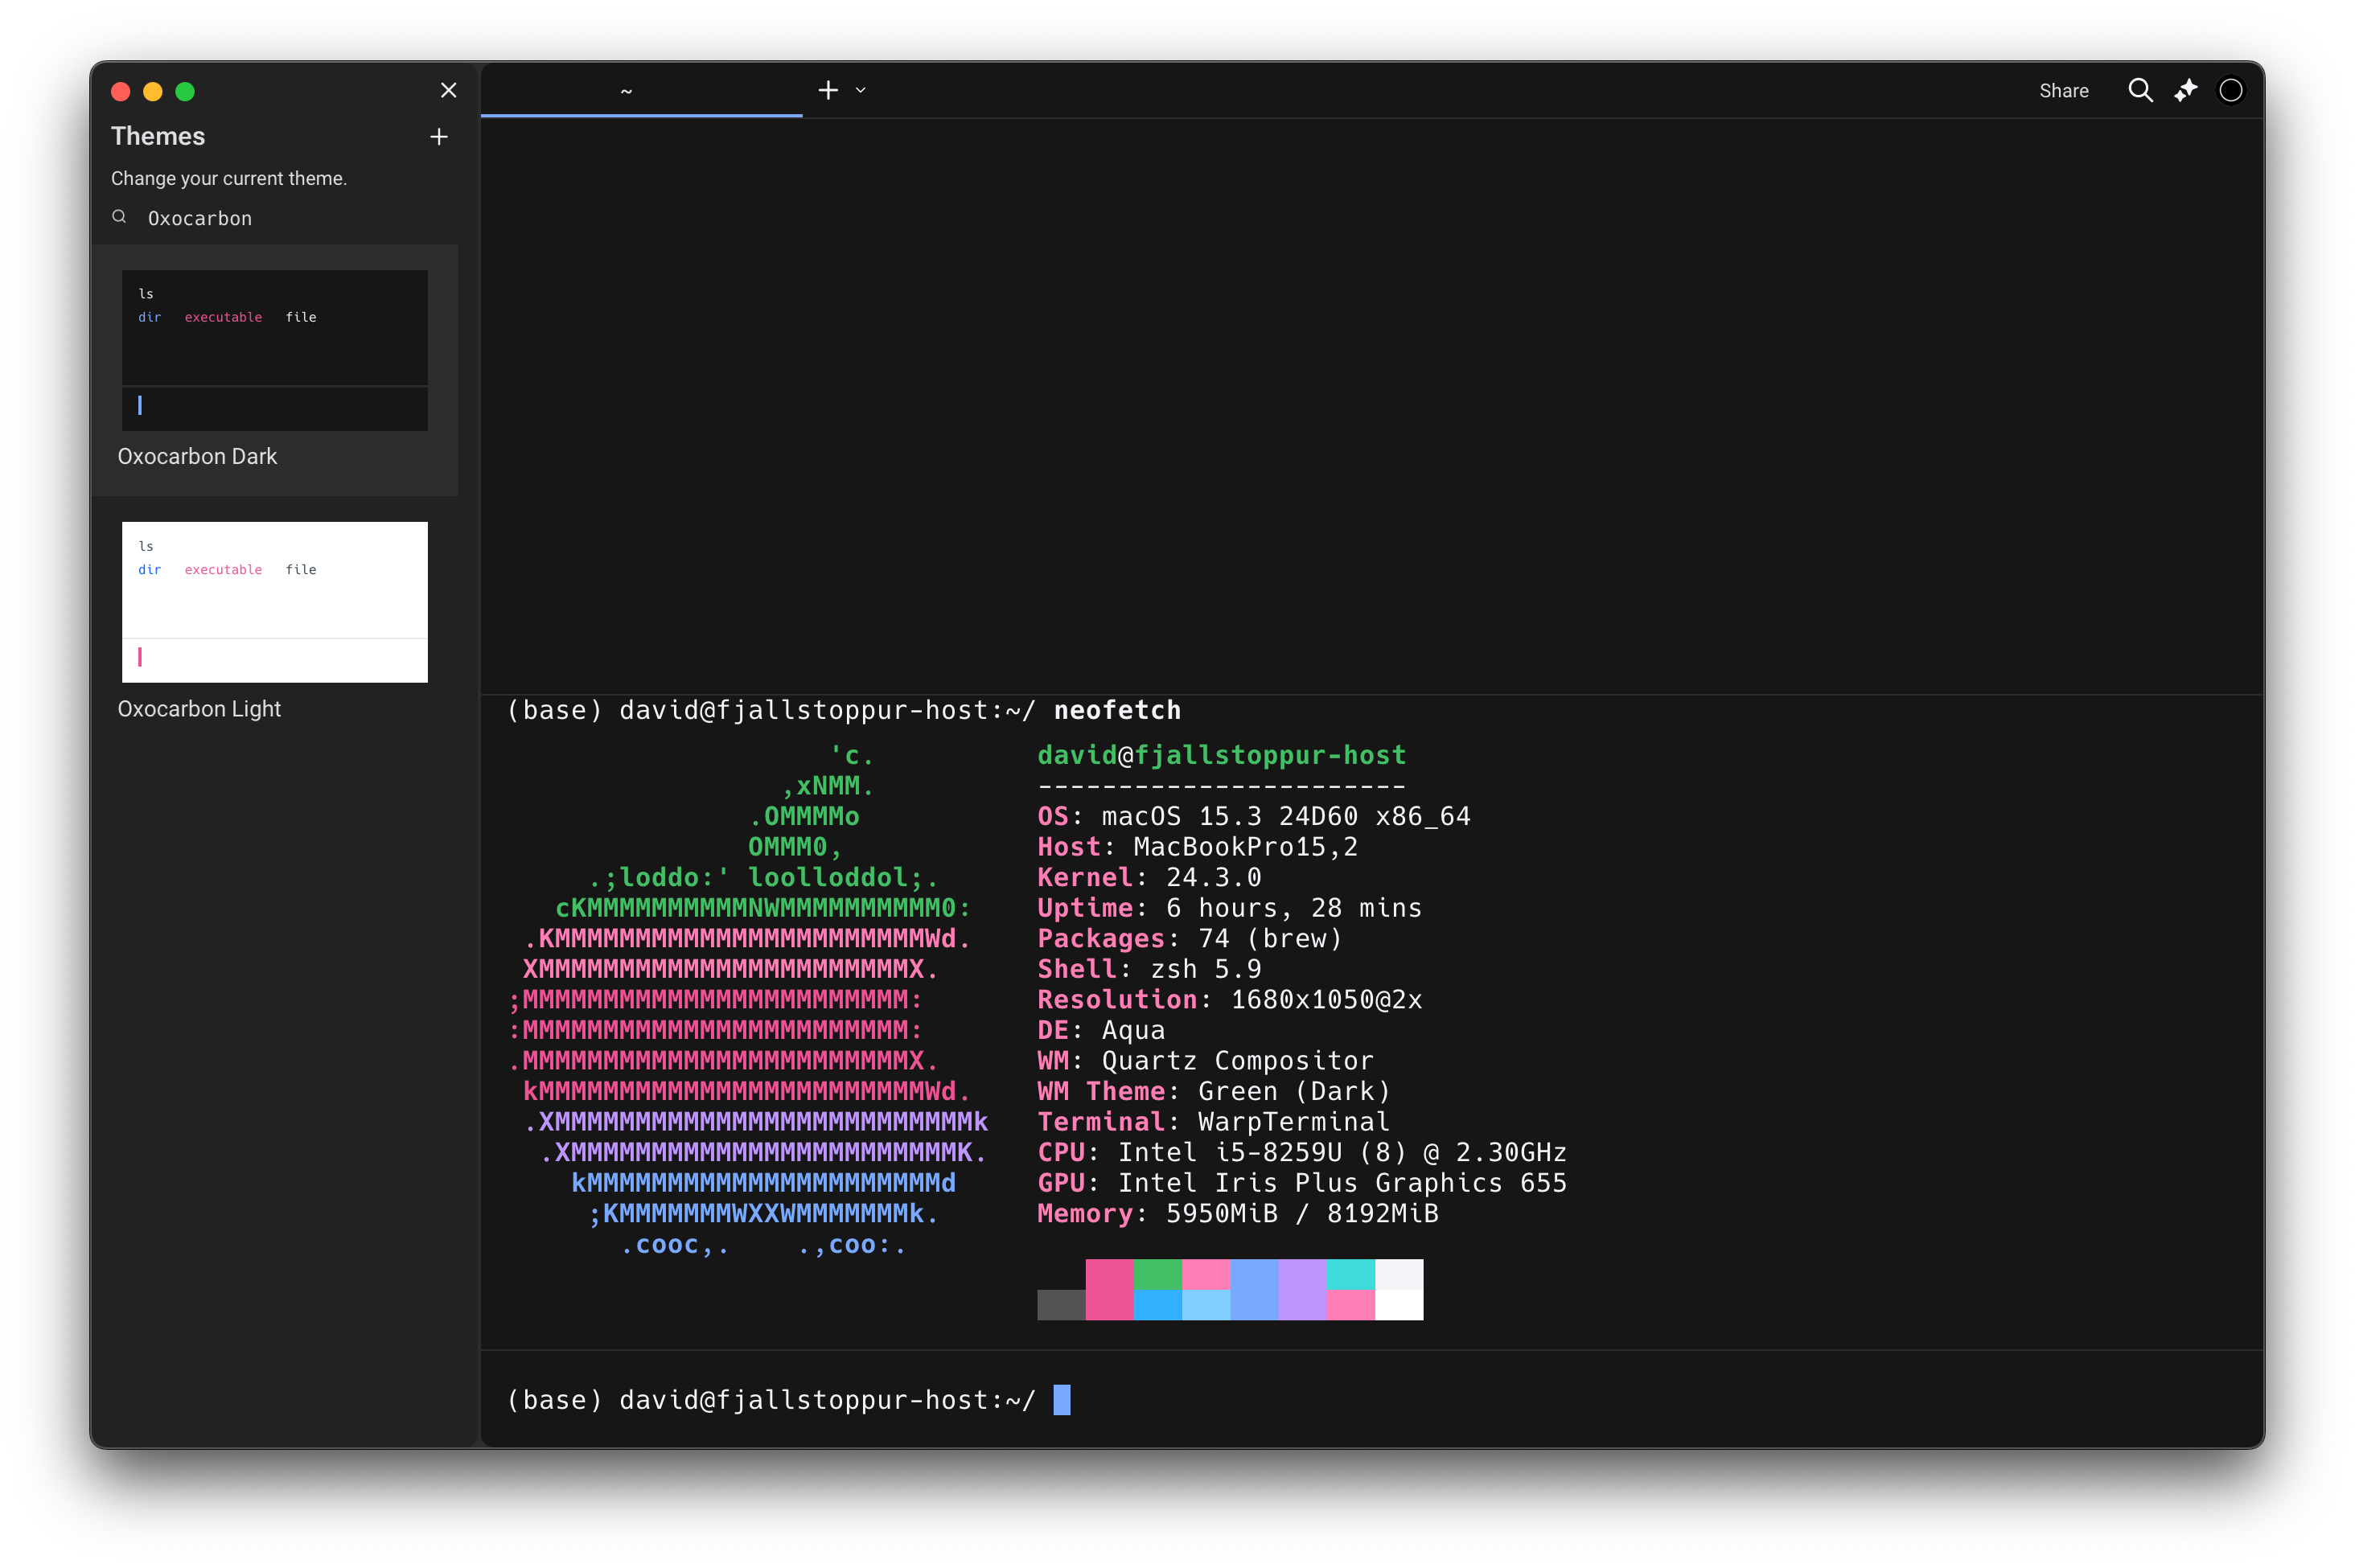Click the new tab plus button

coord(828,89)
